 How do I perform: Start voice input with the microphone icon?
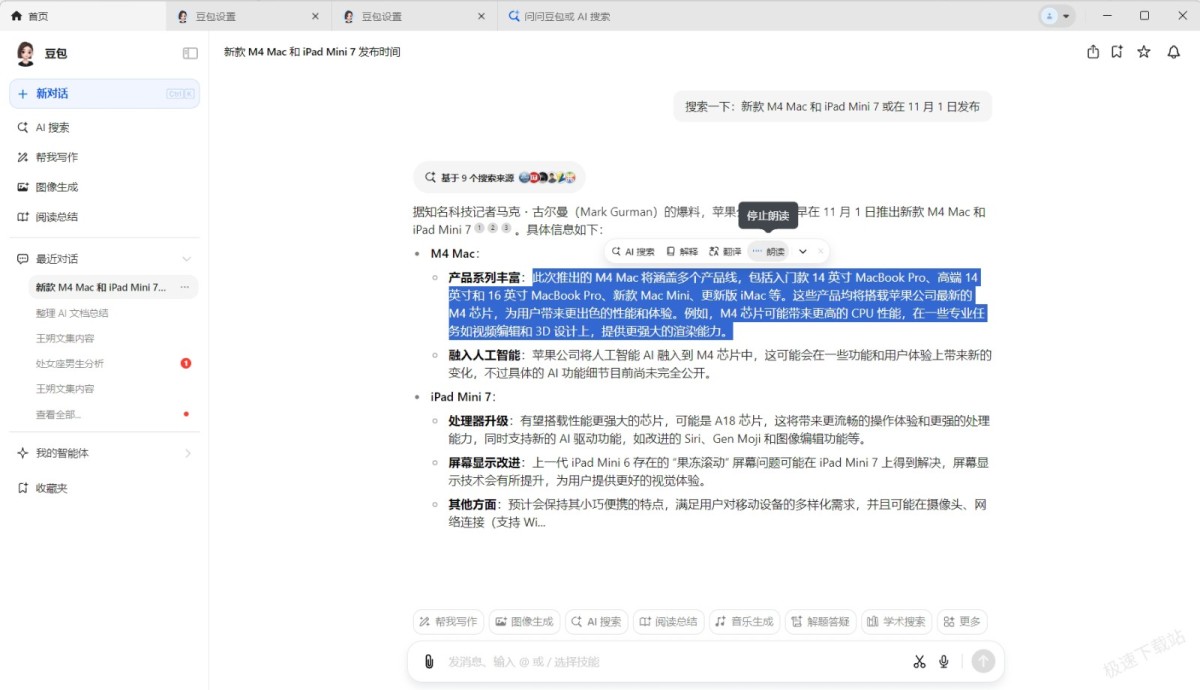pyautogui.click(x=944, y=661)
